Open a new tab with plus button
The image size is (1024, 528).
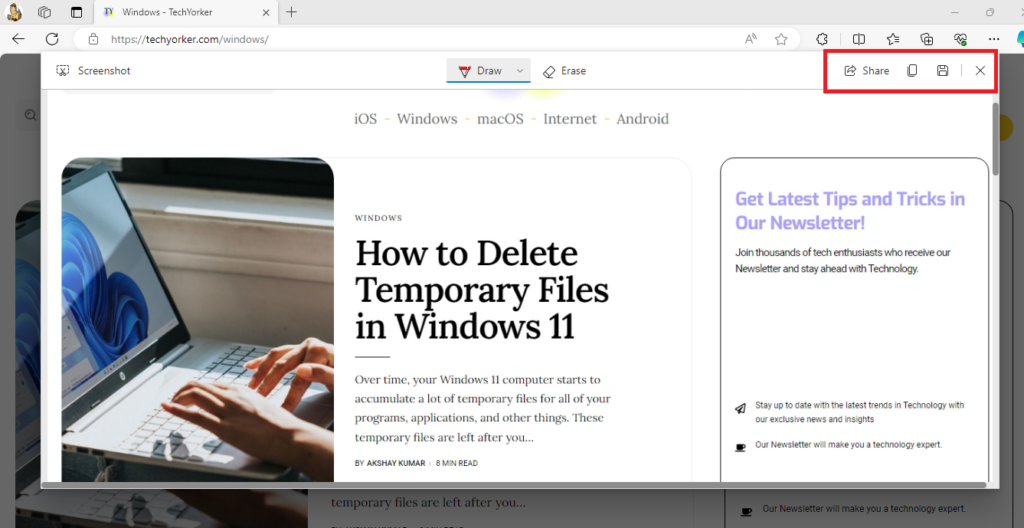point(291,12)
